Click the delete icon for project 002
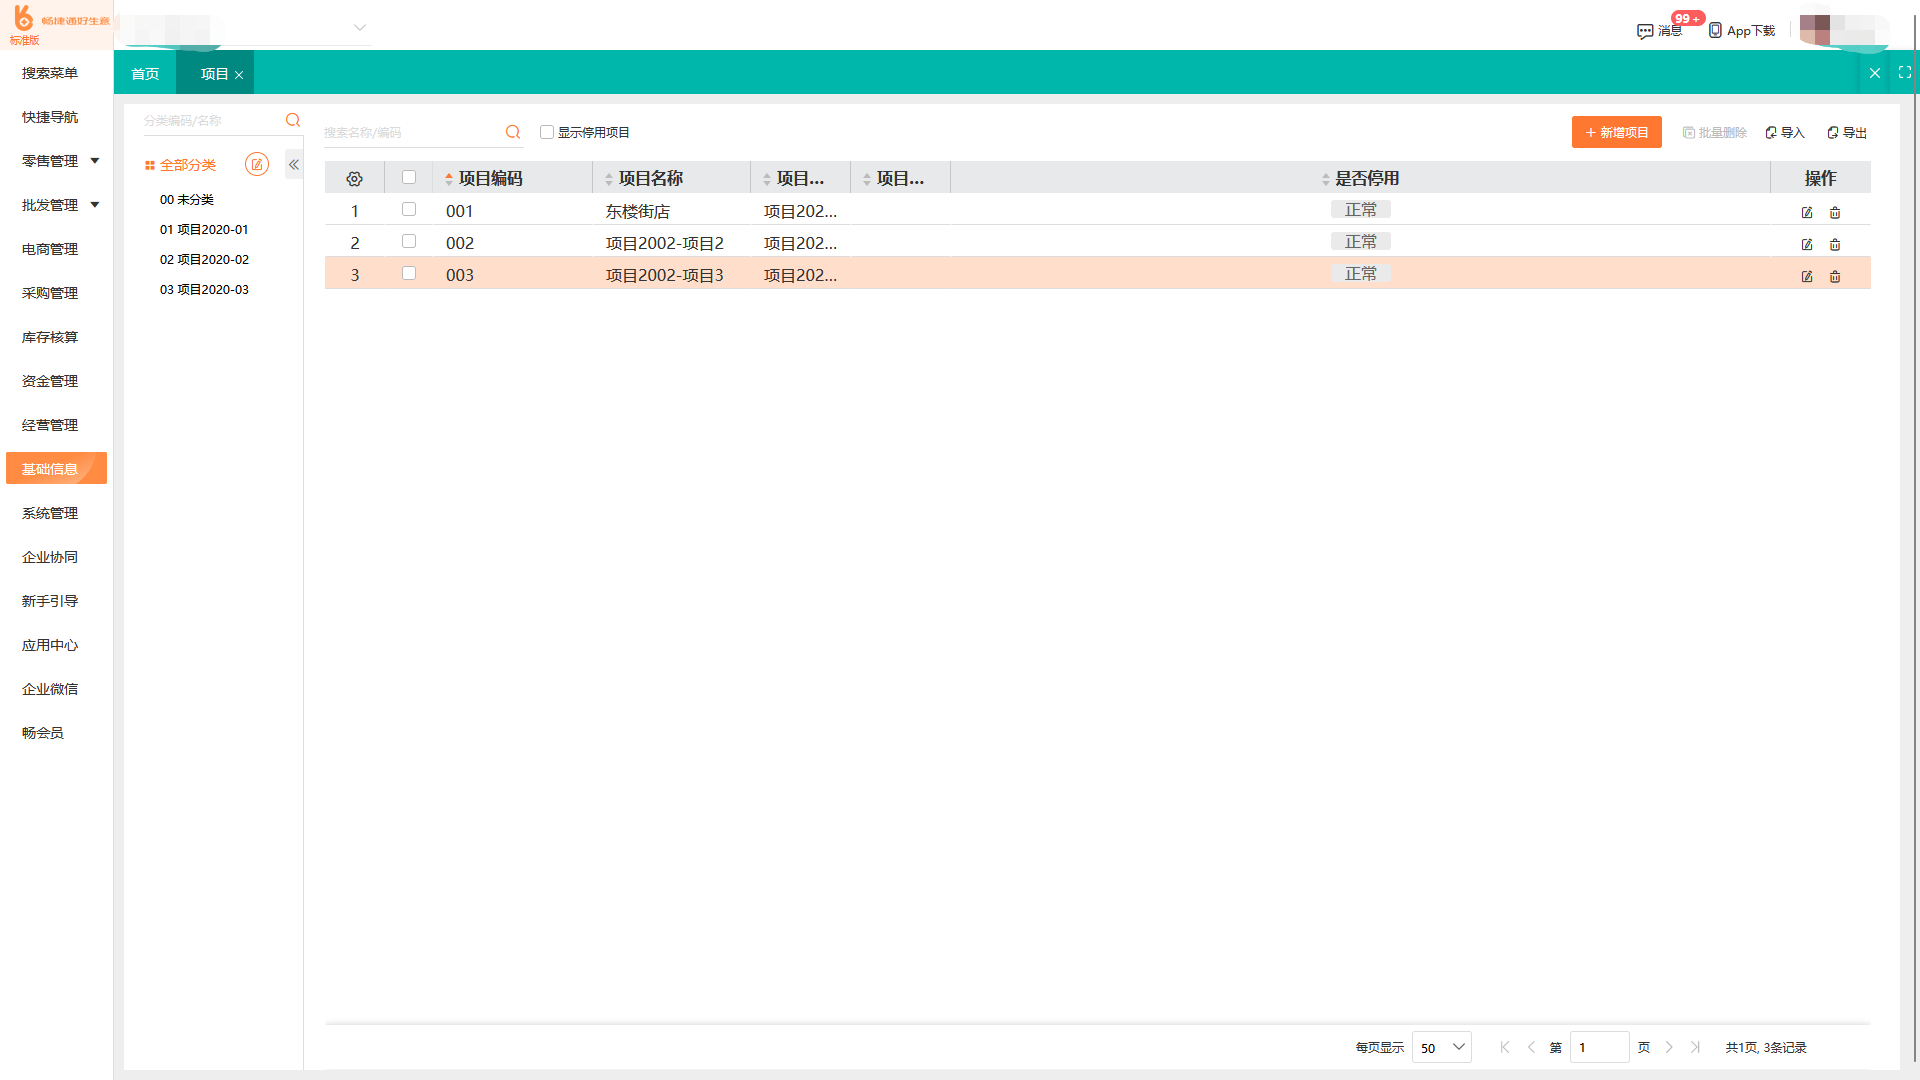Image resolution: width=1920 pixels, height=1080 pixels. coord(1836,243)
